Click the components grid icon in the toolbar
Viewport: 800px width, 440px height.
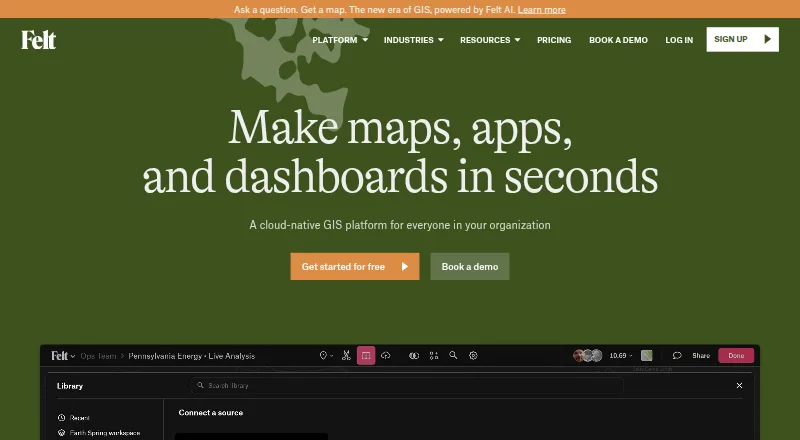click(x=434, y=355)
